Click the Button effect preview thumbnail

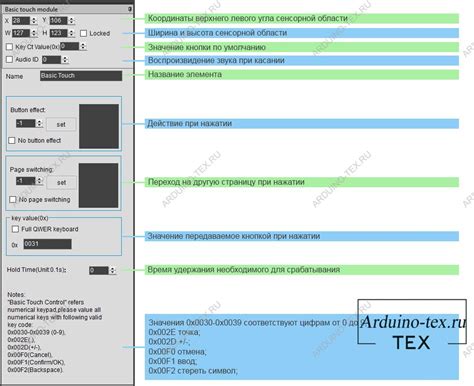tap(99, 126)
